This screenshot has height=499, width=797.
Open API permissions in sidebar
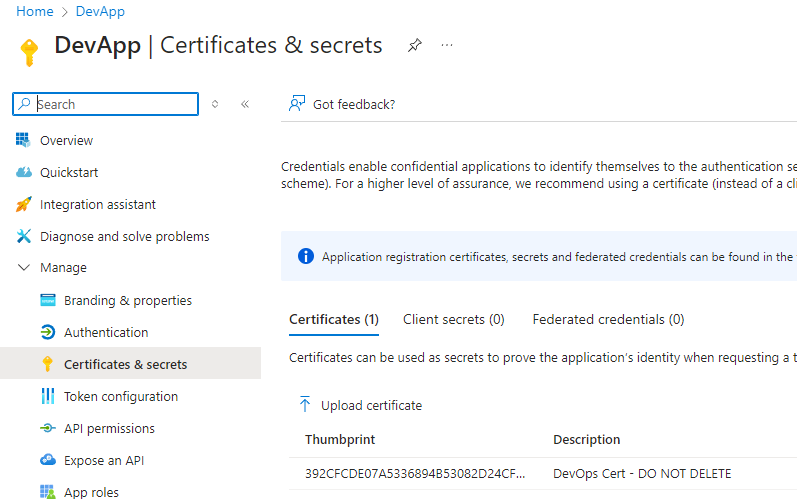109,428
